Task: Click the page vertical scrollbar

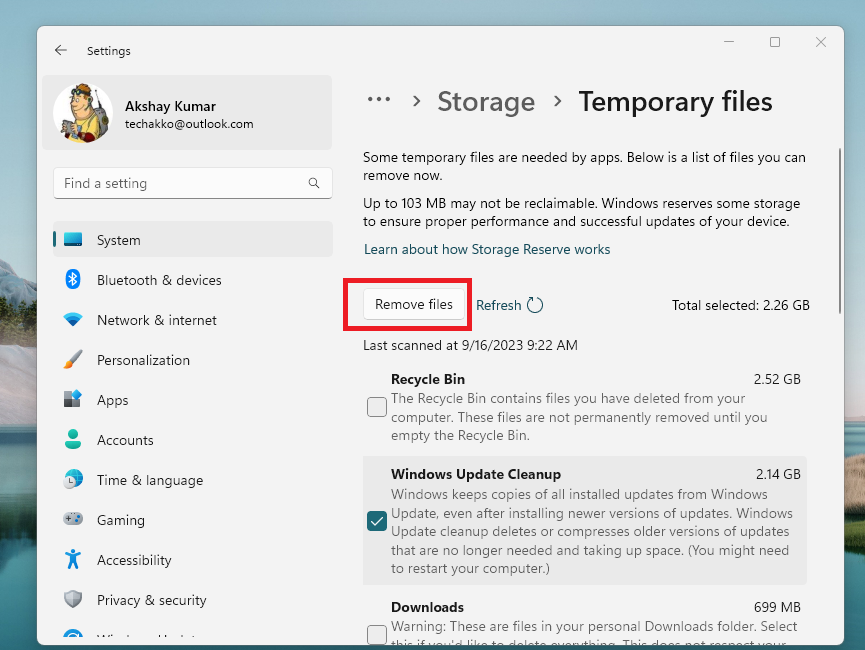Action: tap(840, 231)
